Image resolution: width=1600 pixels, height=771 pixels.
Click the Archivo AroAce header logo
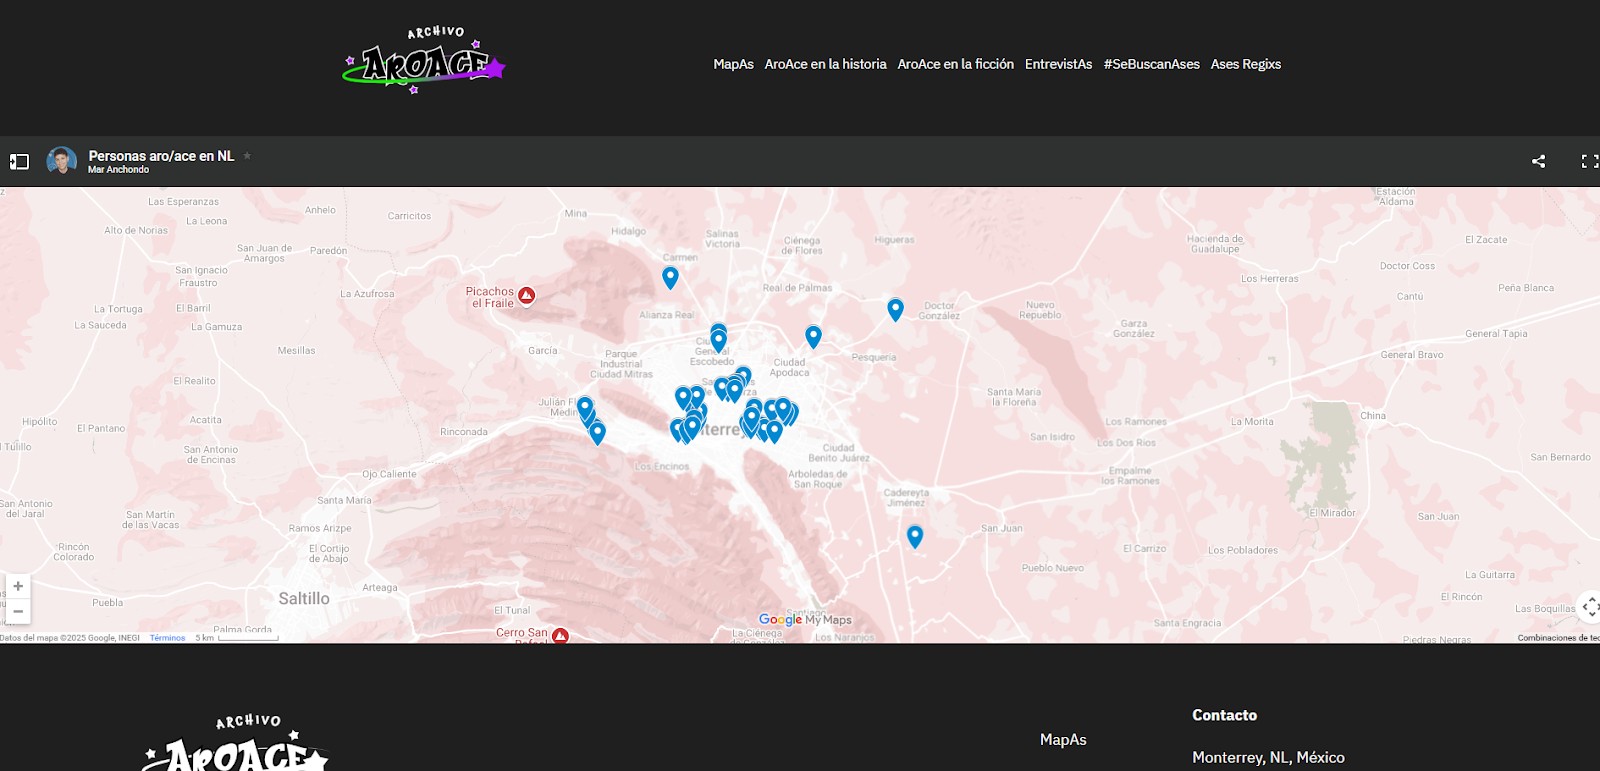click(424, 62)
